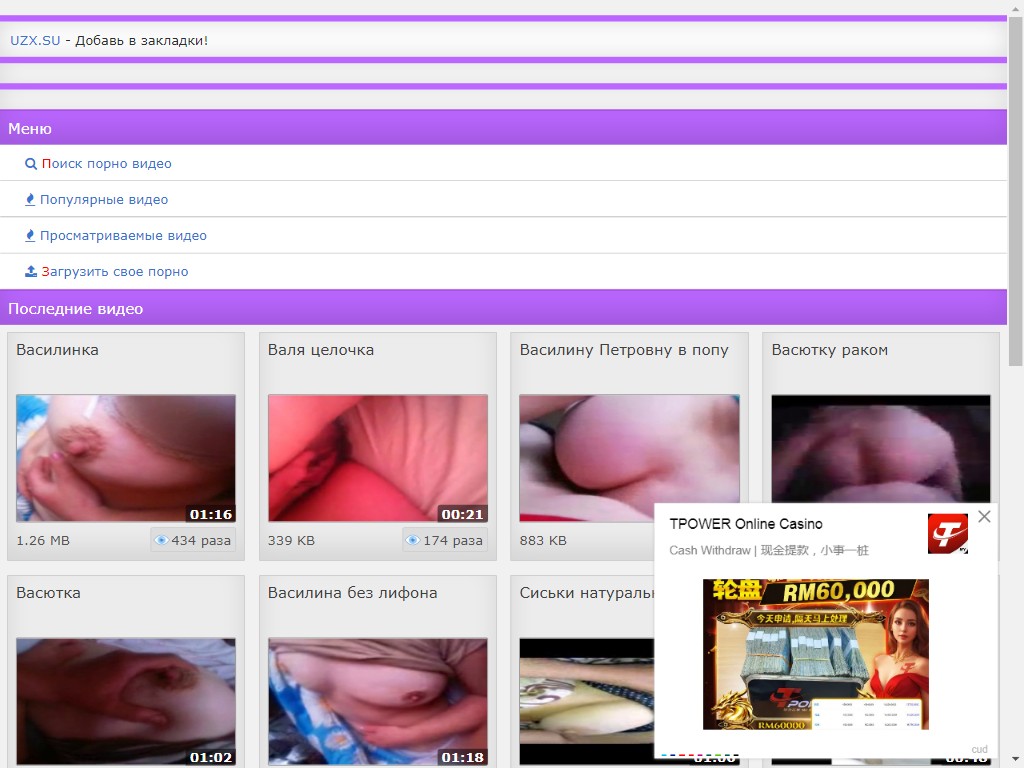Click flame icon beside Просматриваемые видео
The height and width of the screenshot is (768, 1024).
tap(31, 236)
